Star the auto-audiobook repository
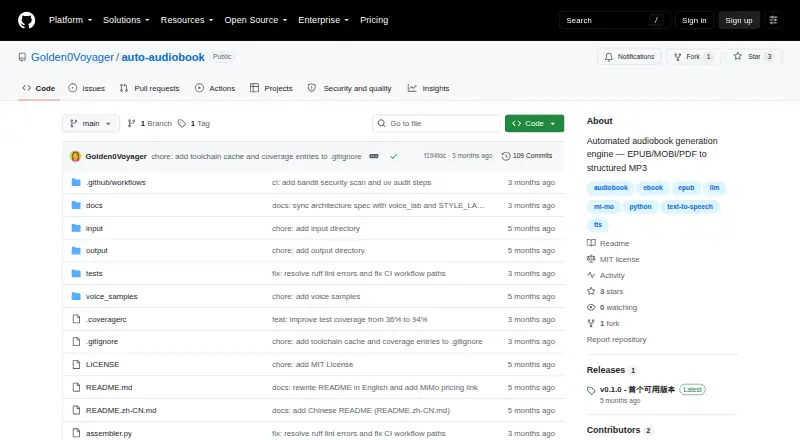800x440 pixels. pyautogui.click(x=753, y=57)
